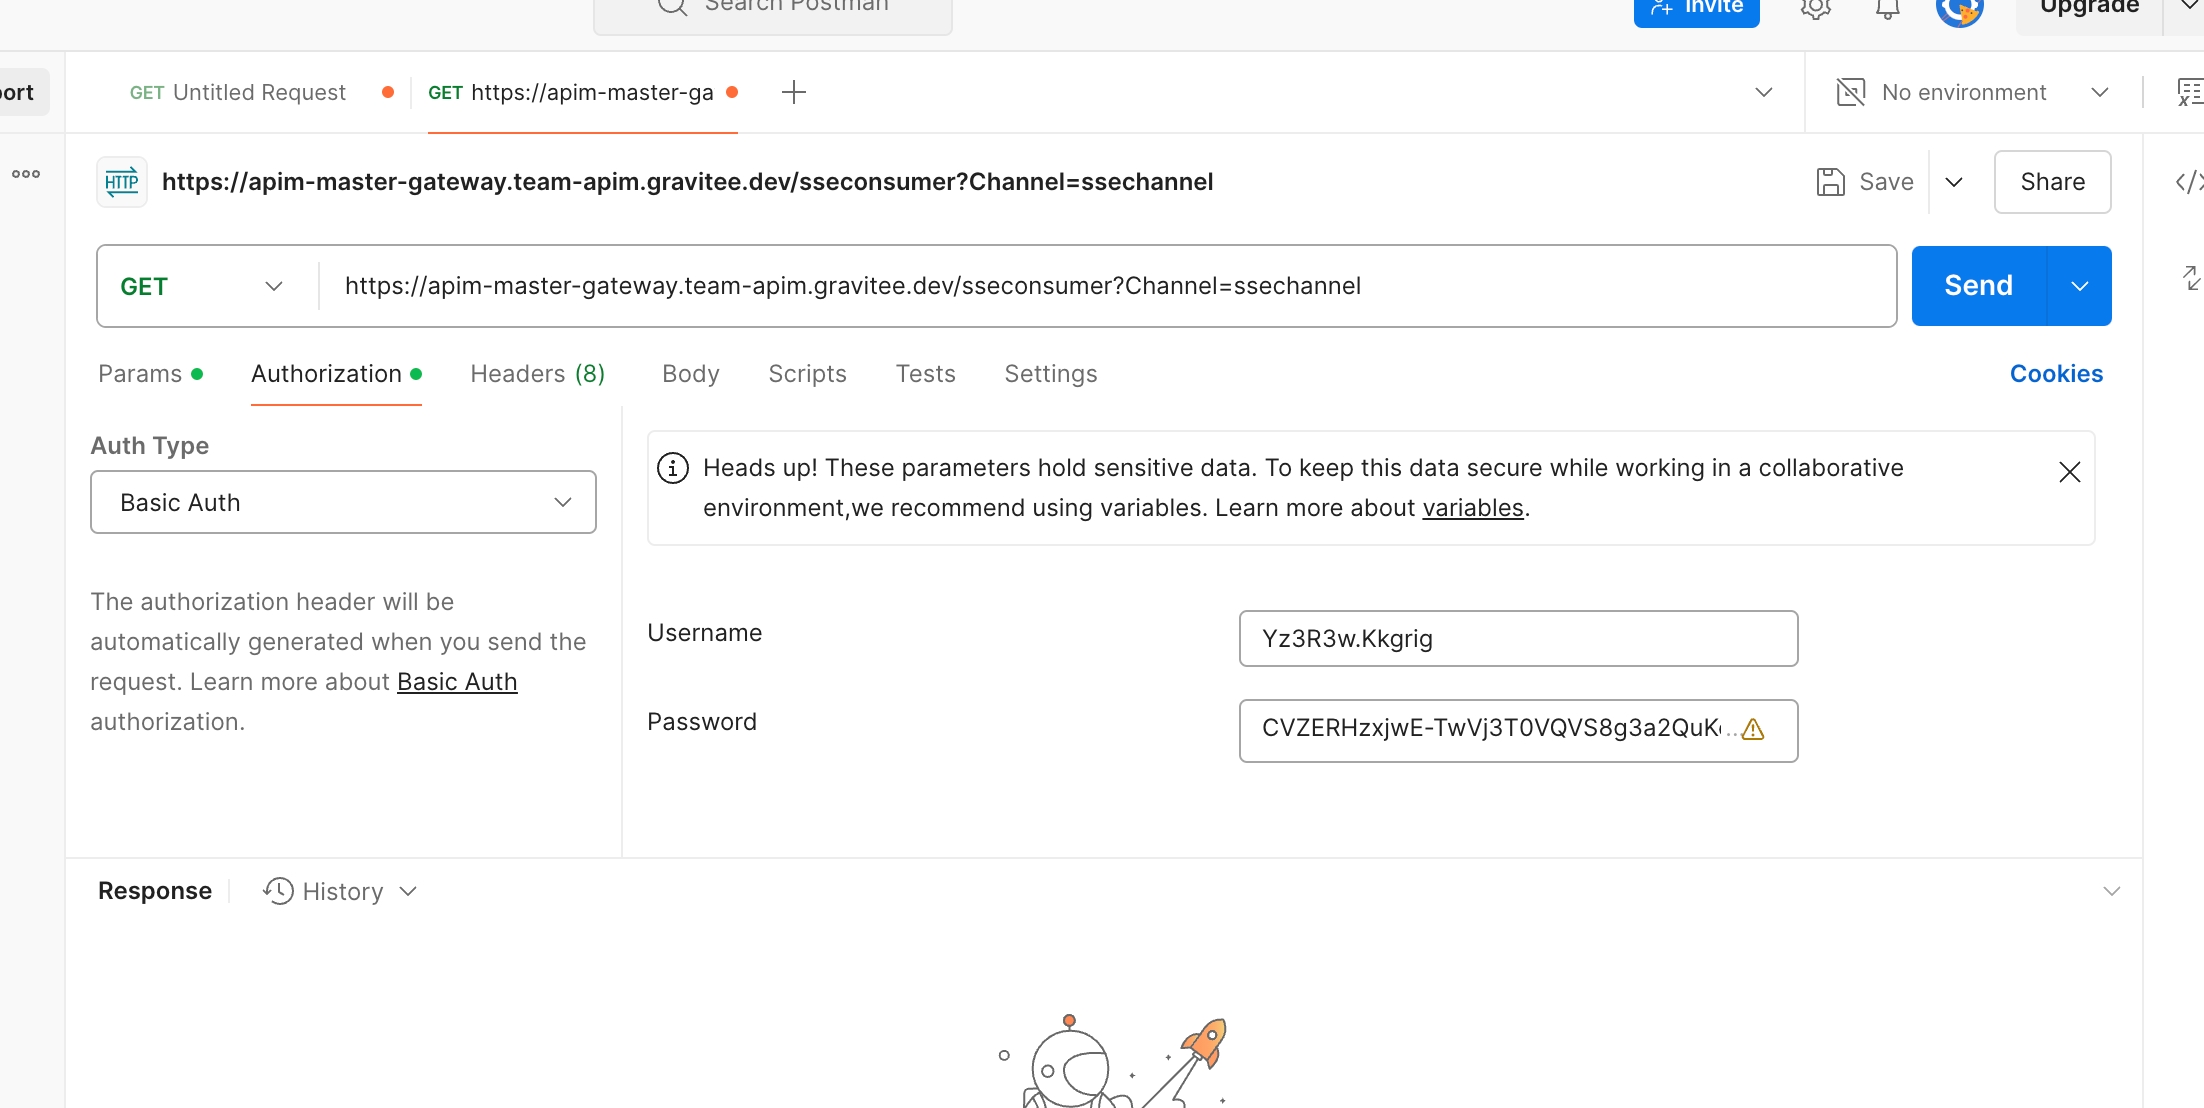
Task: Expand the Send button arrow options
Action: coord(2080,286)
